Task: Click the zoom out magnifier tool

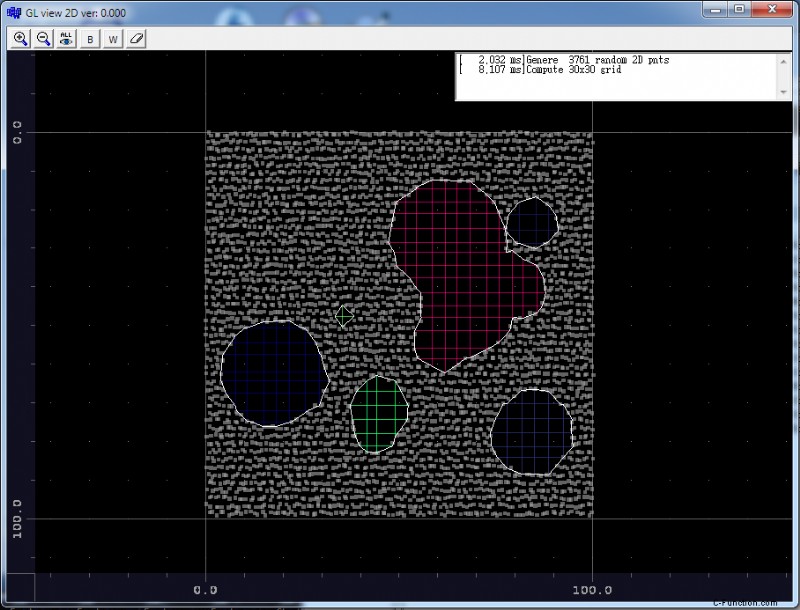Action: (43, 38)
